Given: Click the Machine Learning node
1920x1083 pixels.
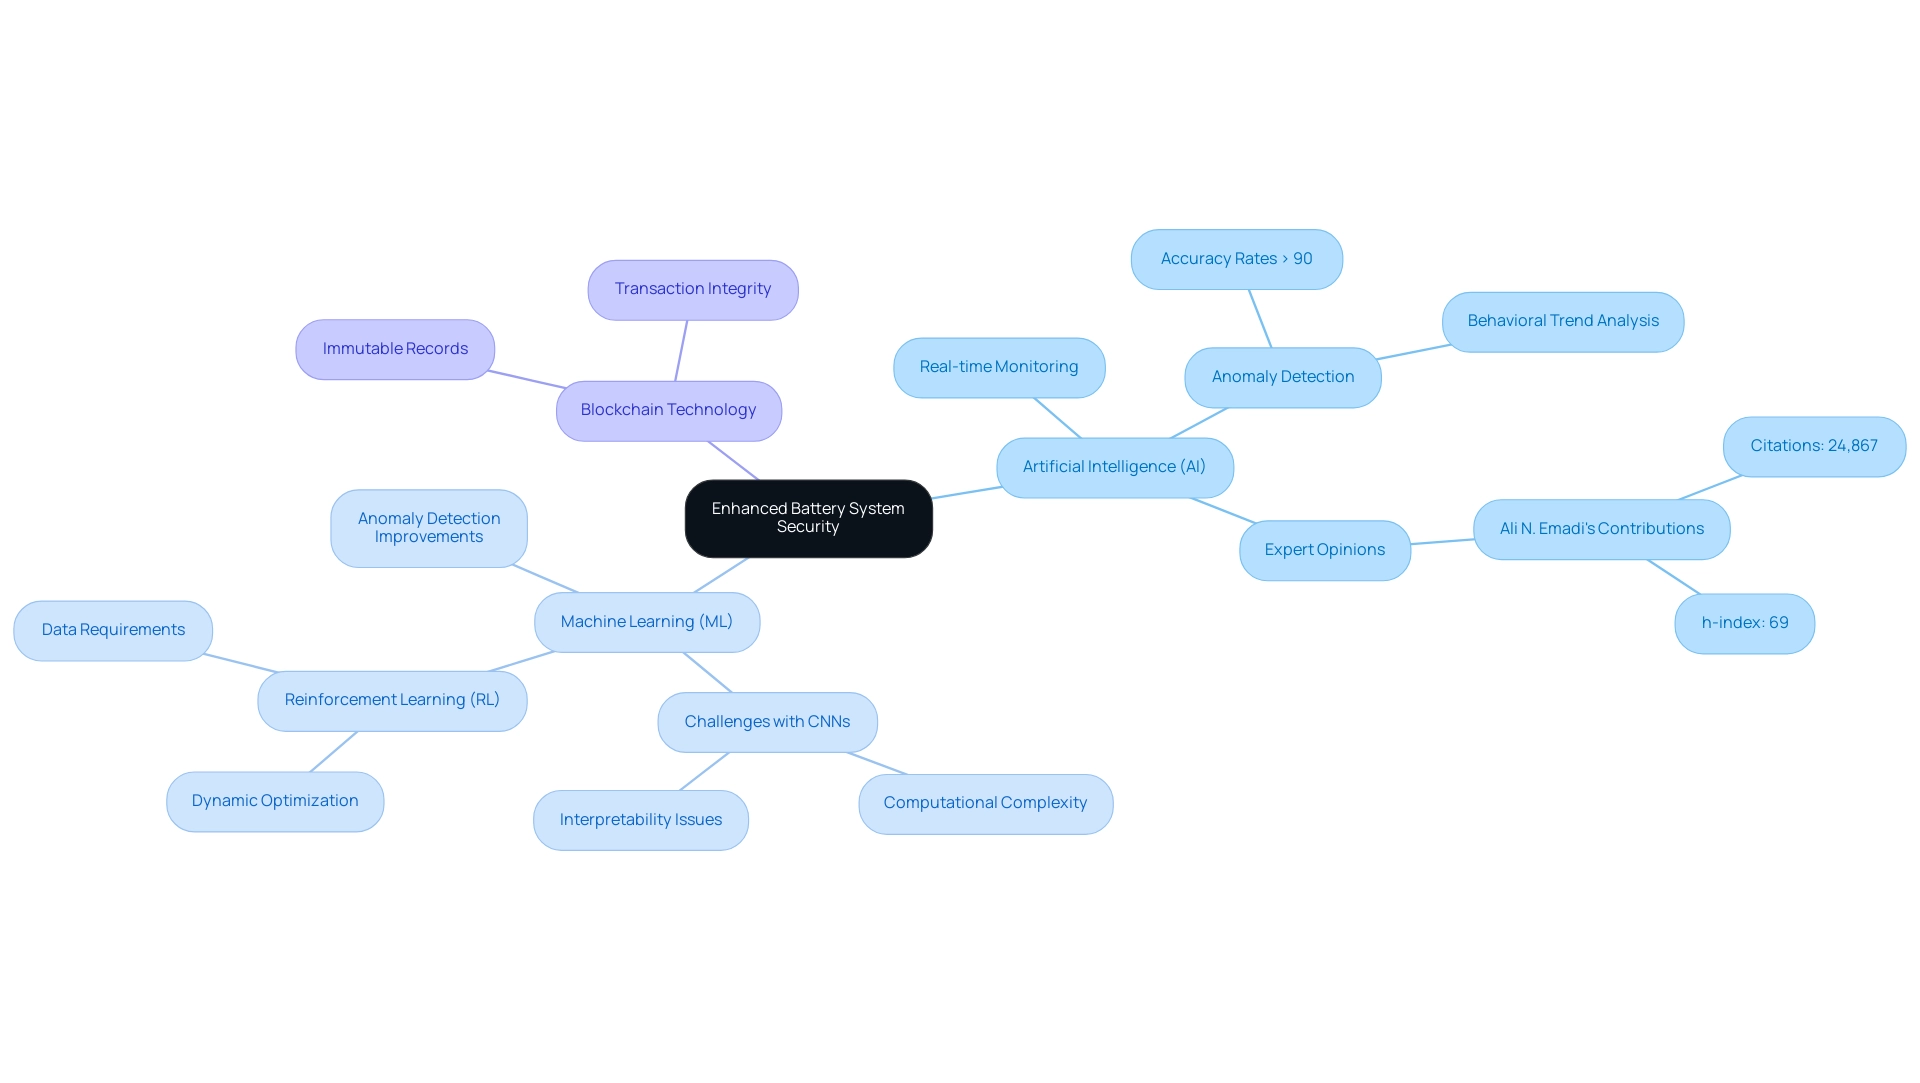Looking at the screenshot, I should coord(646,621).
